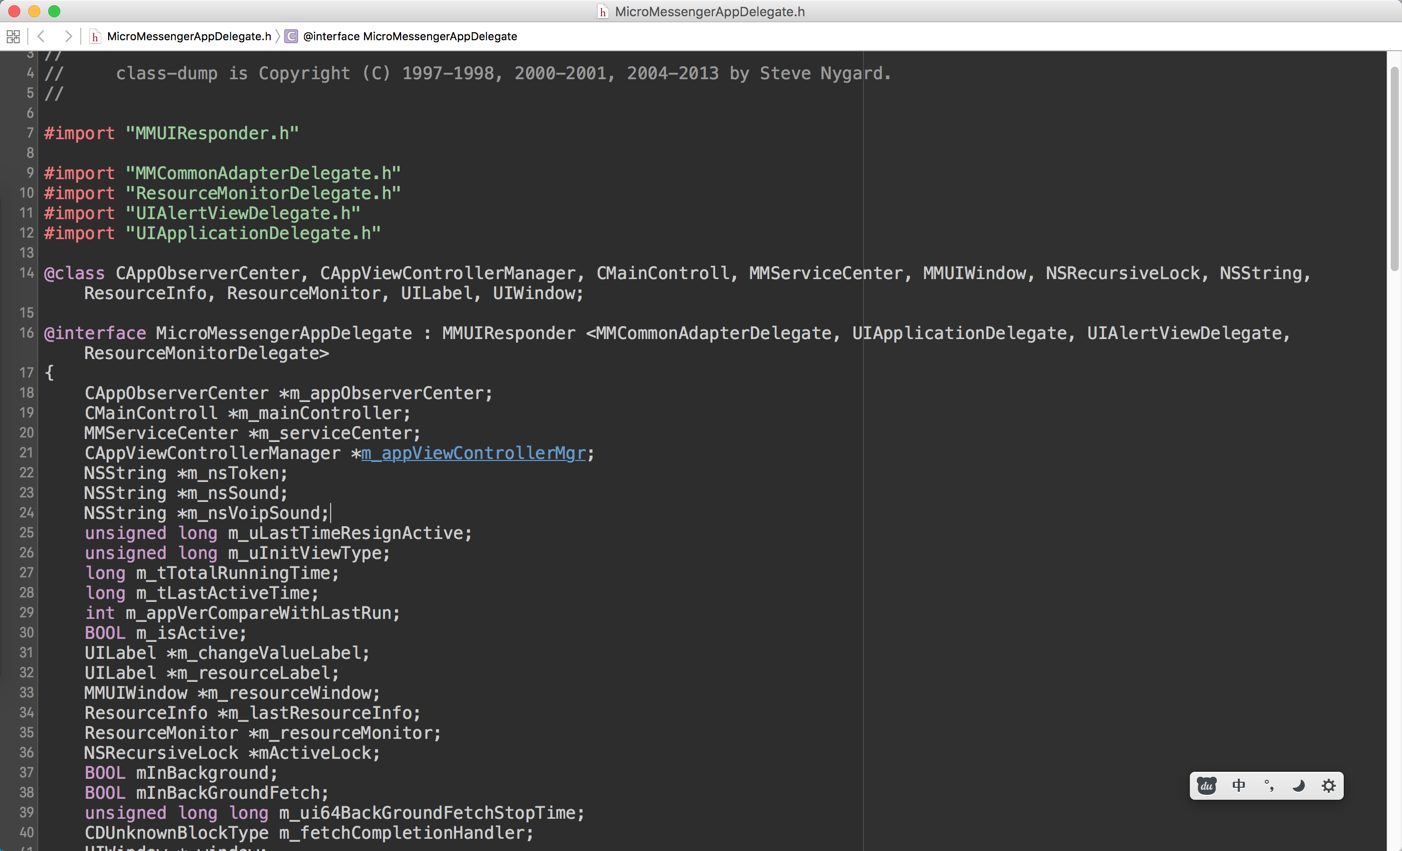Screen dimensions: 1402x851
Task: Click line number 16 in the gutter
Action: 26,333
